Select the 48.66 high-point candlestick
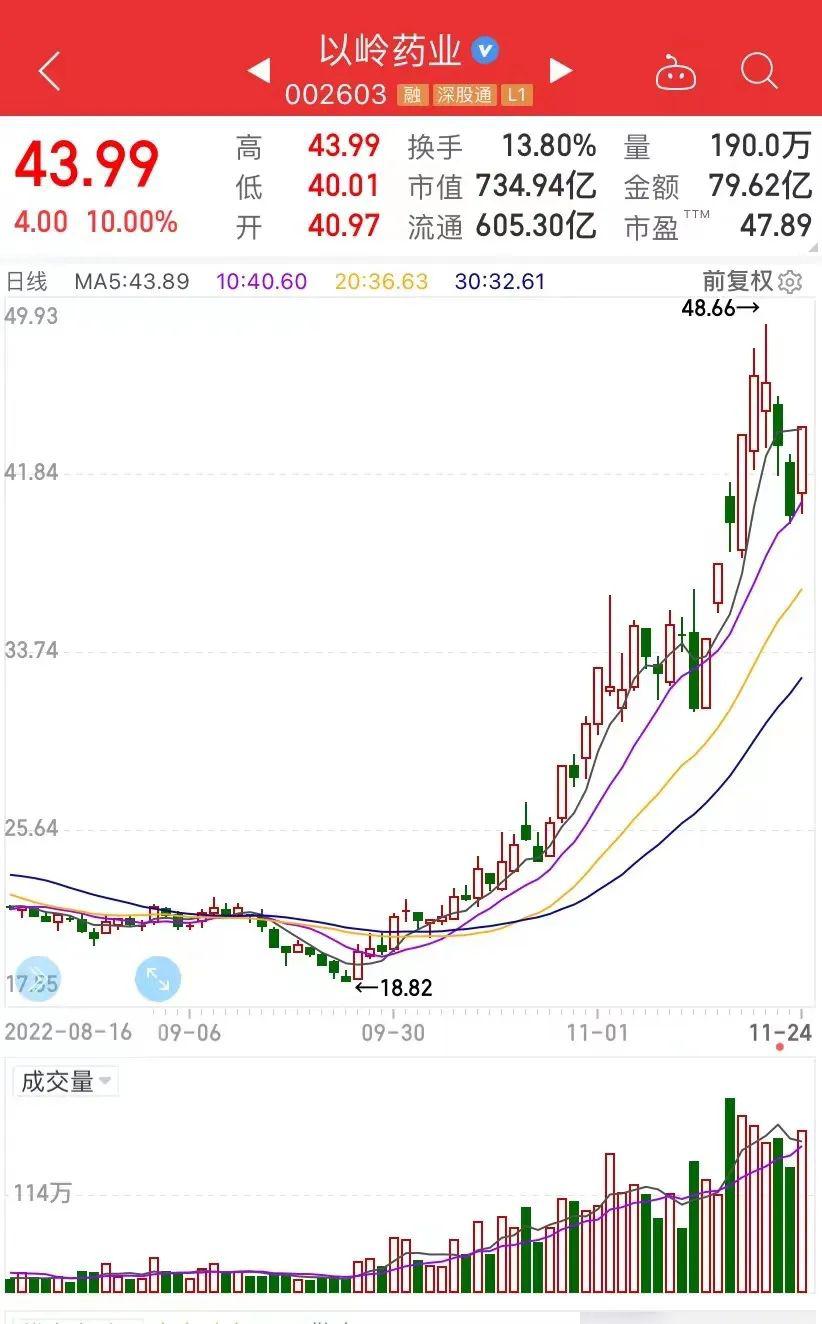This screenshot has height=1324, width=822. [766, 385]
